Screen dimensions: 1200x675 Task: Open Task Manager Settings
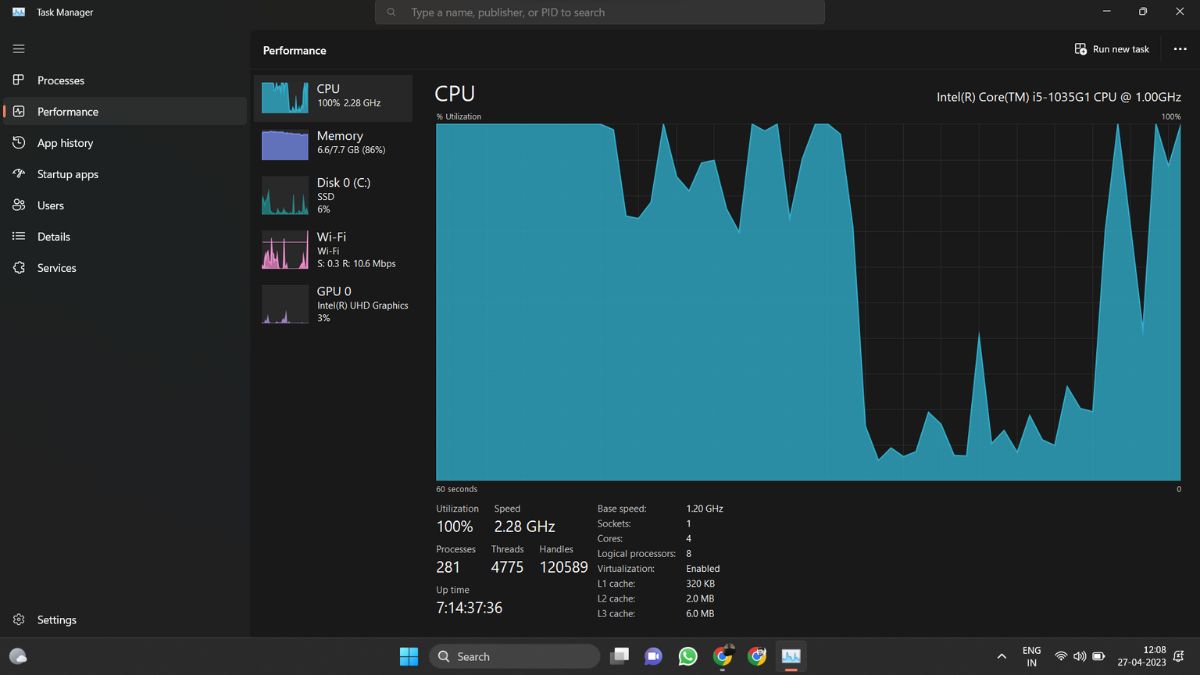[x=57, y=619]
